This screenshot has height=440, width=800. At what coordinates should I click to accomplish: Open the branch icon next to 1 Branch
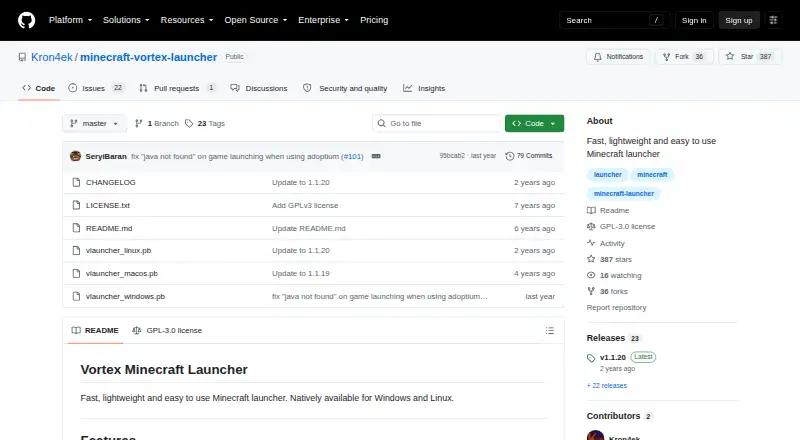click(x=138, y=124)
